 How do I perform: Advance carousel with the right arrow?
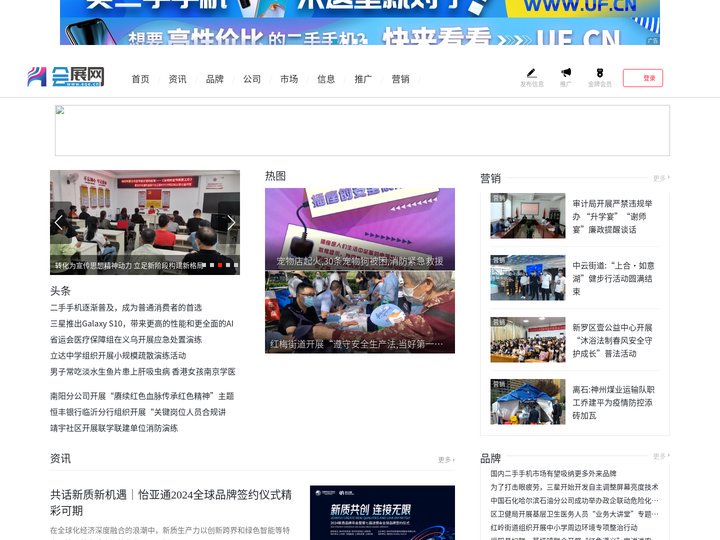click(231, 222)
